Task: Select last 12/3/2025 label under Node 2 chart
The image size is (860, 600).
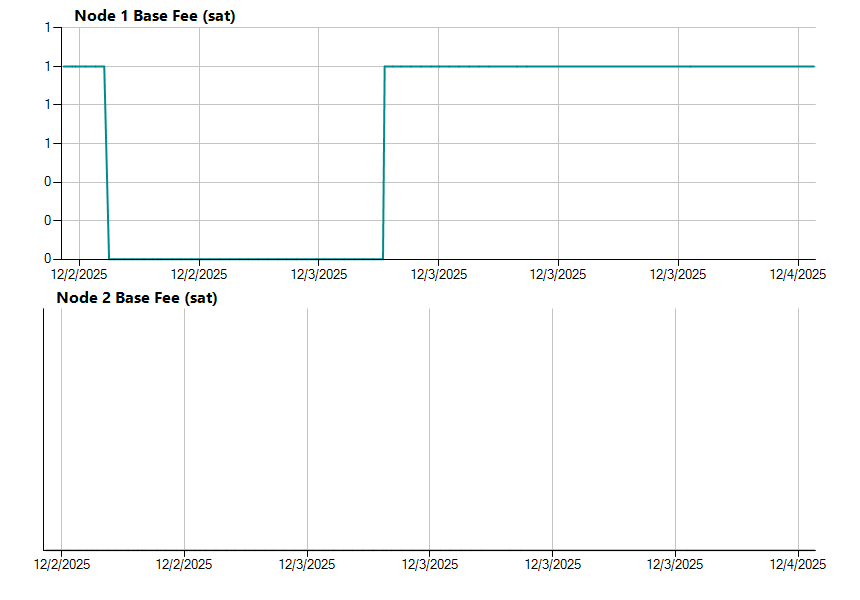Action: [x=675, y=564]
